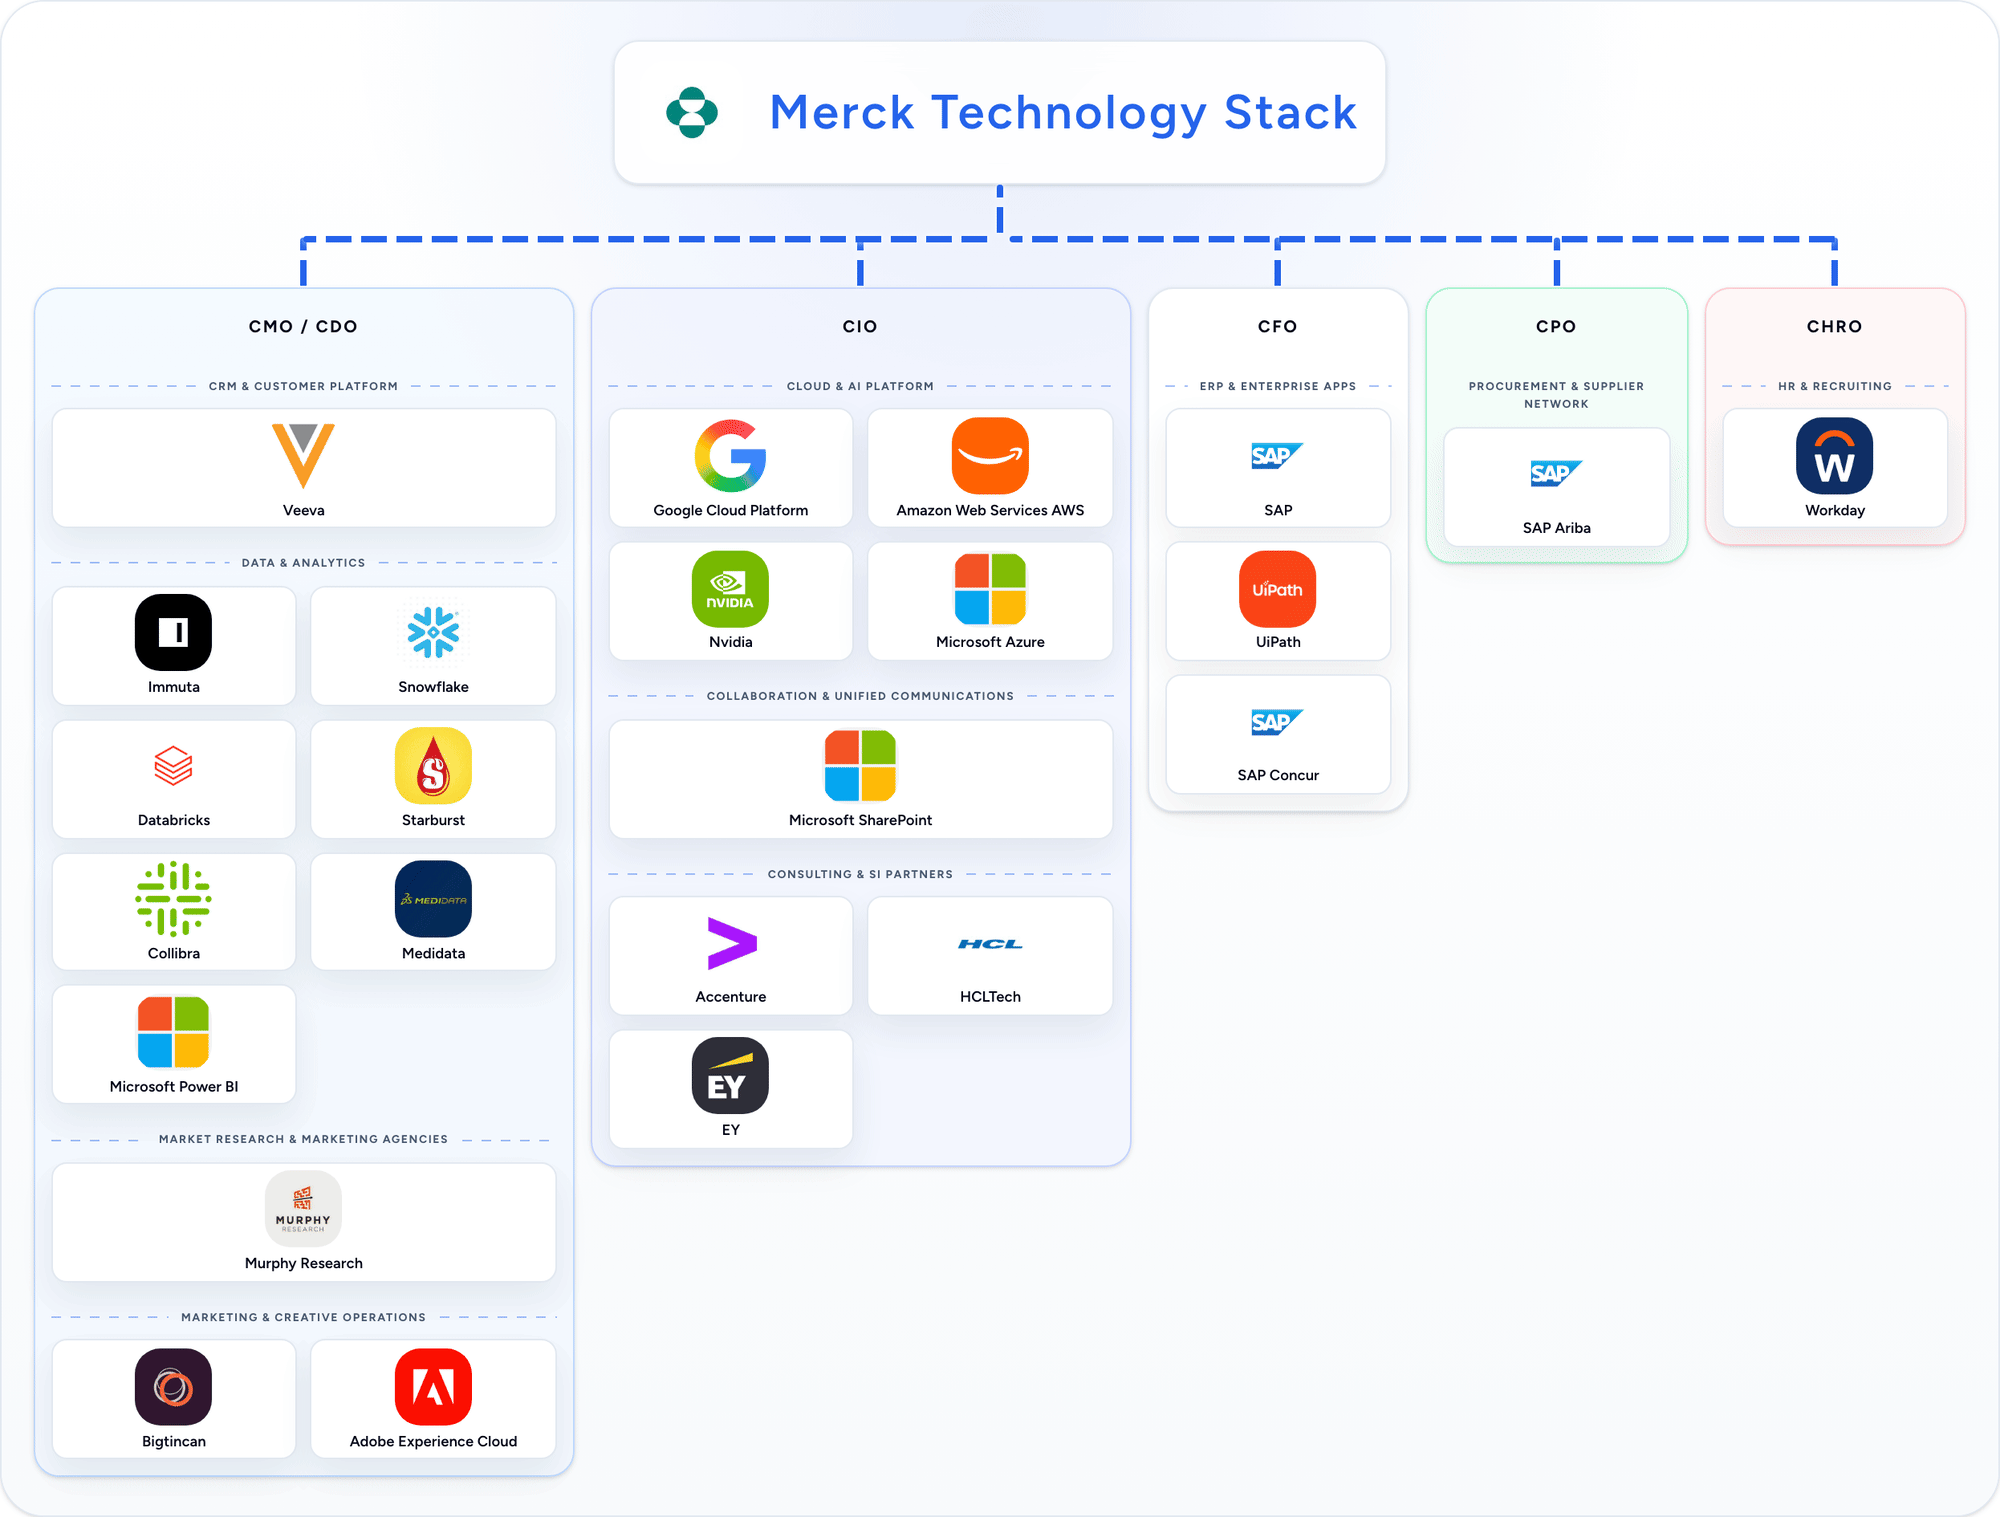The height and width of the screenshot is (1517, 2000).
Task: Click the Market Research & Marketing Agencies label
Action: tap(303, 1139)
